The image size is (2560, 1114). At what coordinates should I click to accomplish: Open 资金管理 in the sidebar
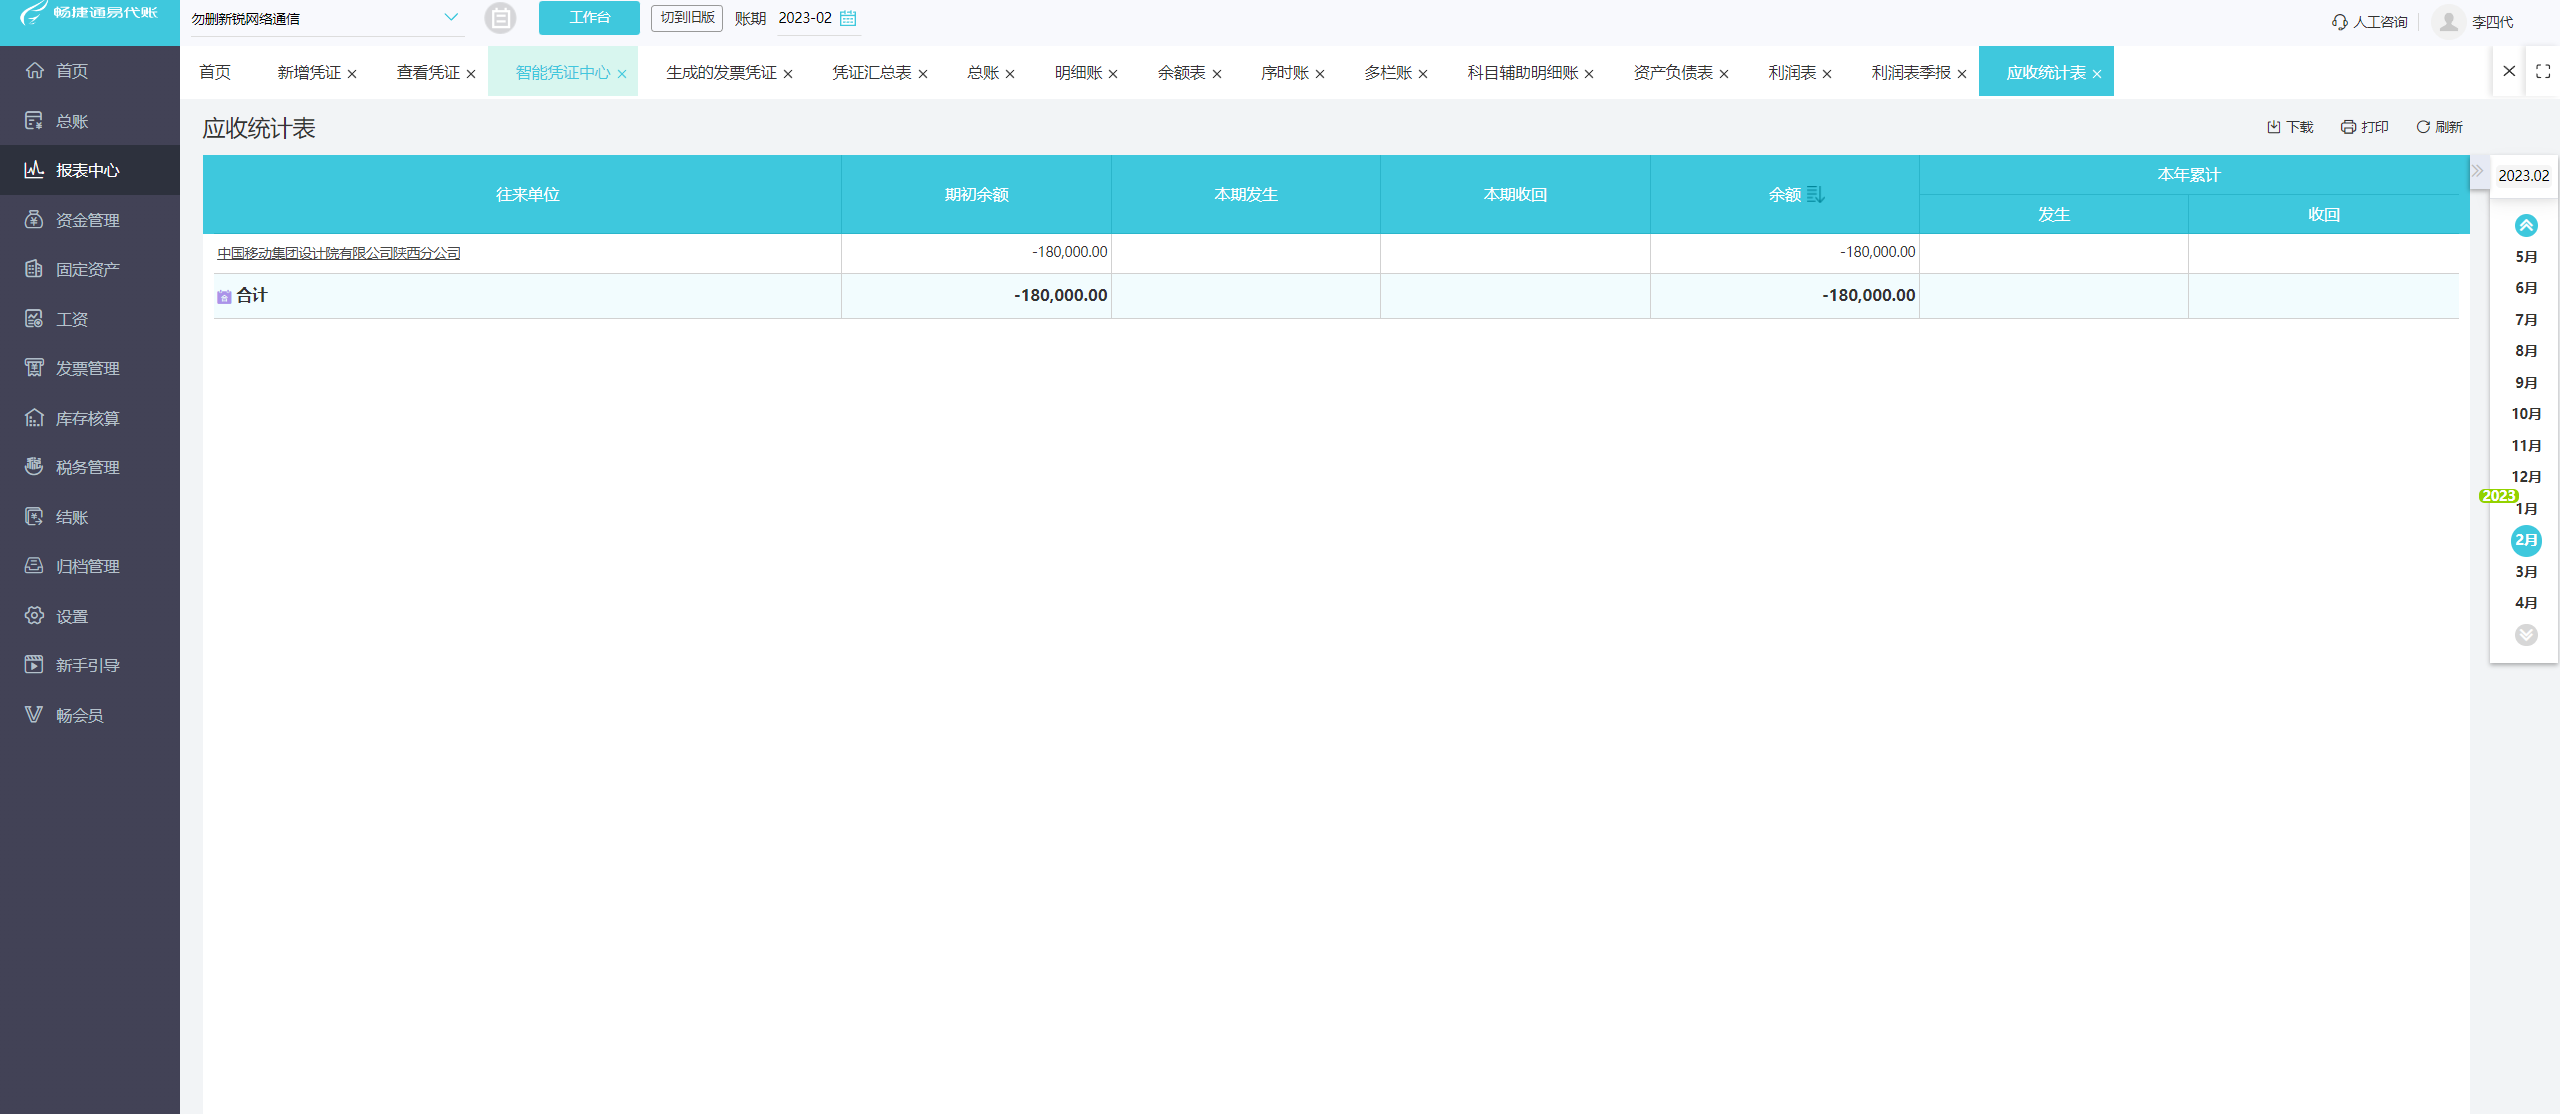coord(88,217)
